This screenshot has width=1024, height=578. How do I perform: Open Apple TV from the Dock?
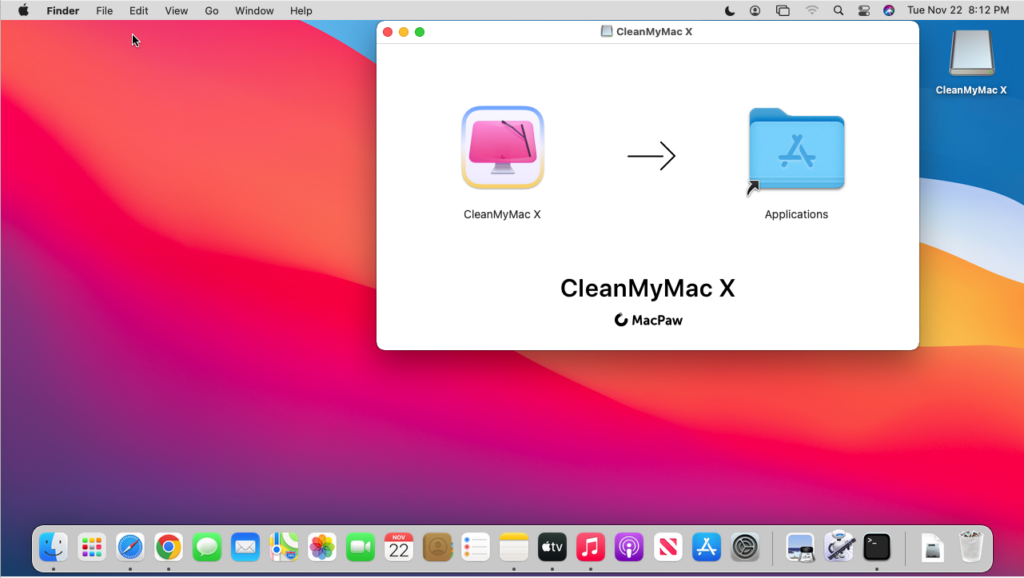point(552,547)
